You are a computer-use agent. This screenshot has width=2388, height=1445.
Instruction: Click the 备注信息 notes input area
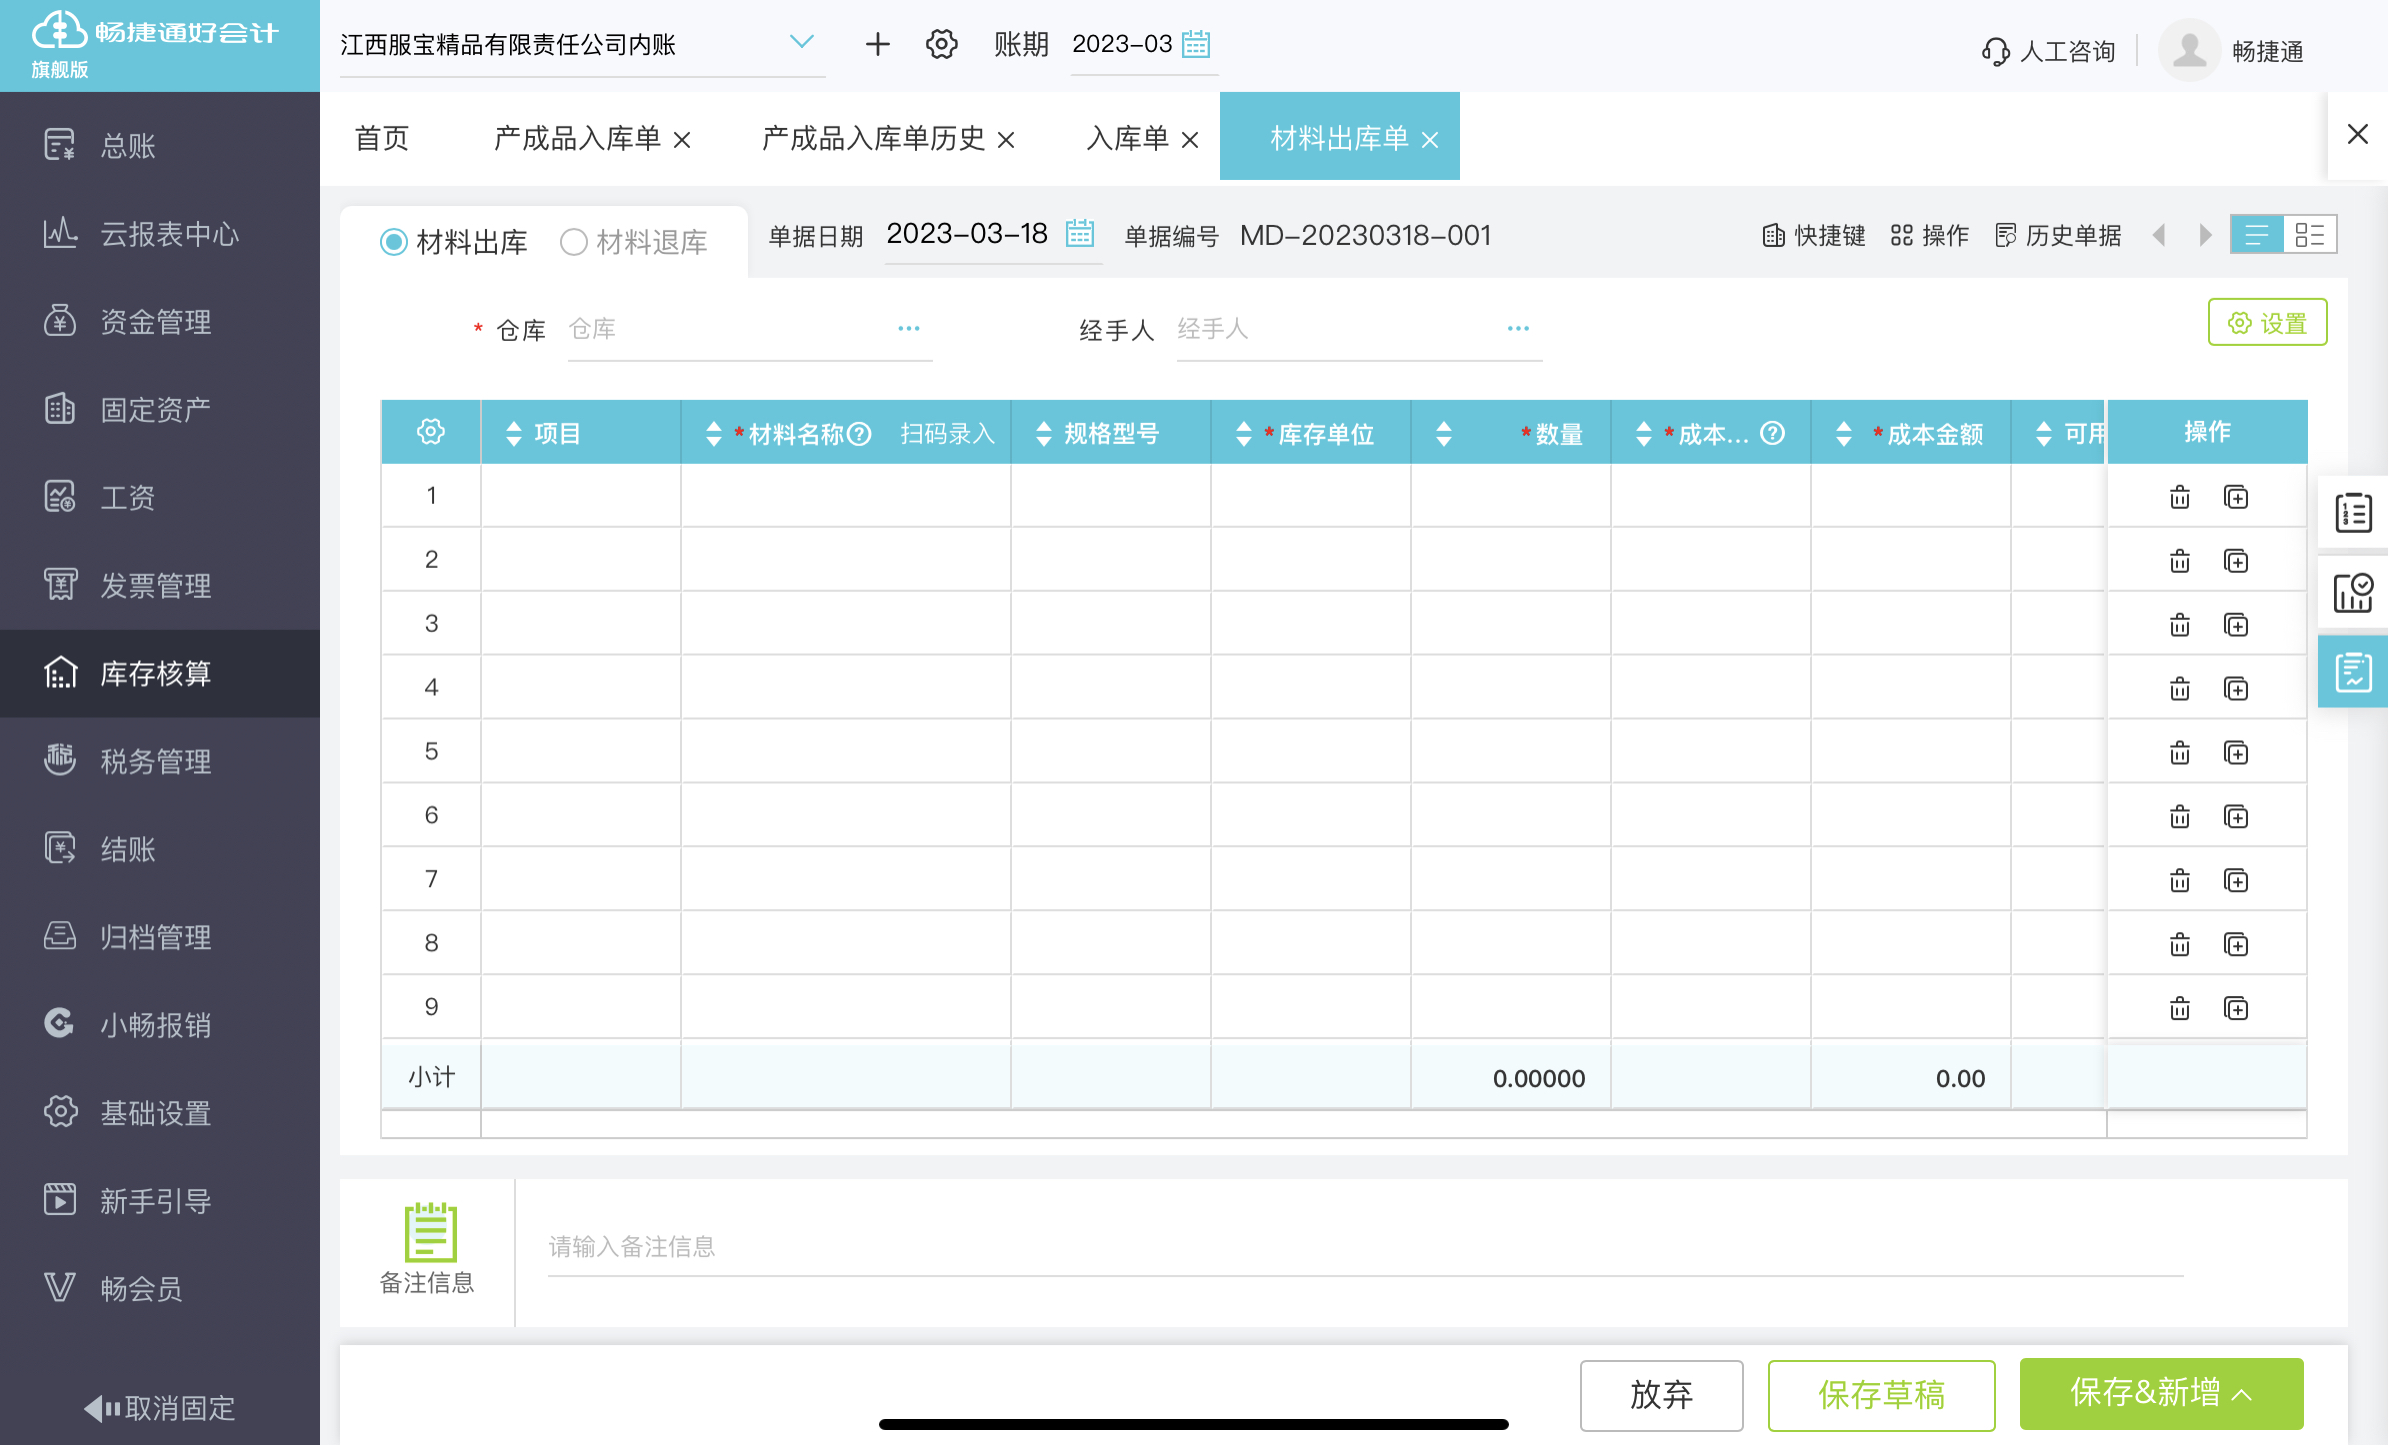click(1417, 1245)
